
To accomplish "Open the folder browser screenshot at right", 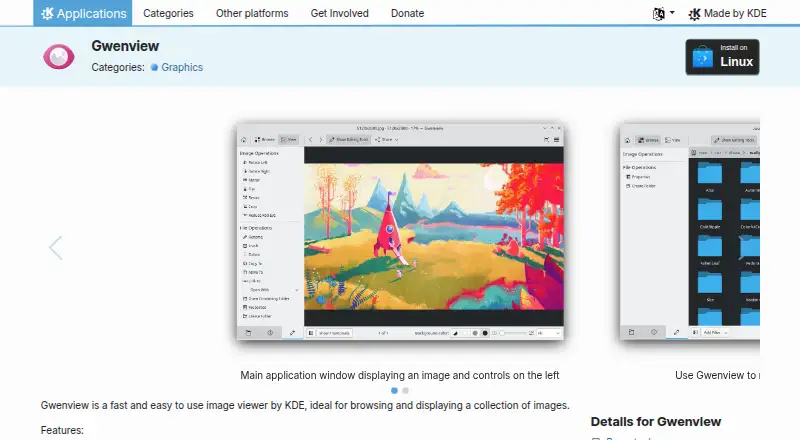I will [x=690, y=231].
